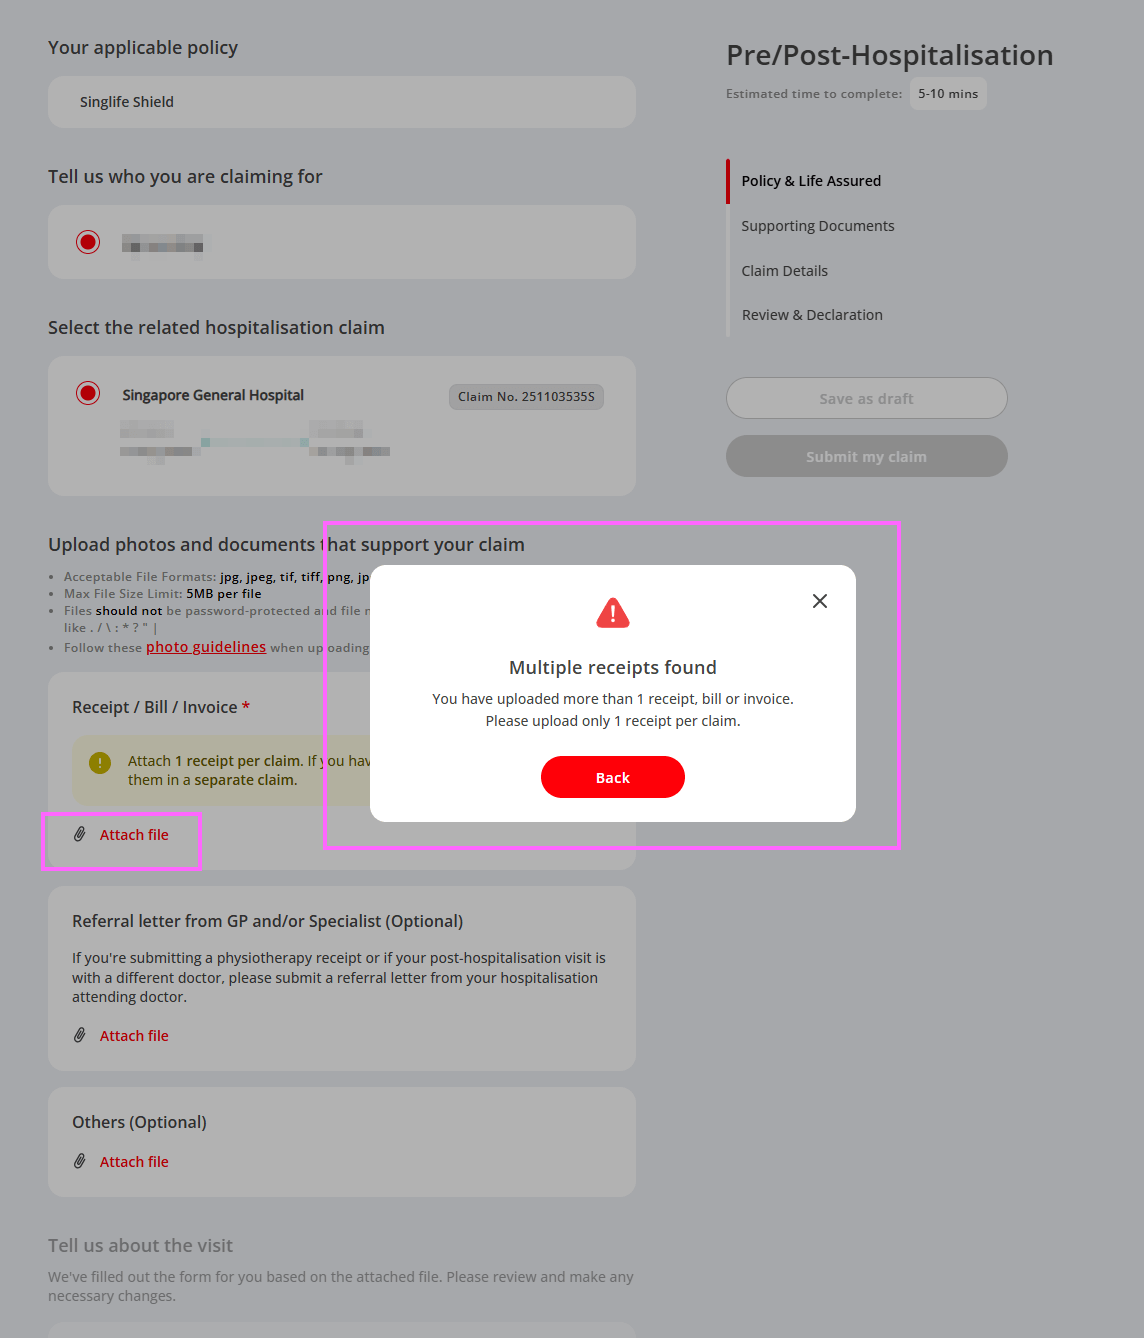The height and width of the screenshot is (1338, 1144).
Task: Go to Supporting Documents step
Action: click(x=818, y=226)
